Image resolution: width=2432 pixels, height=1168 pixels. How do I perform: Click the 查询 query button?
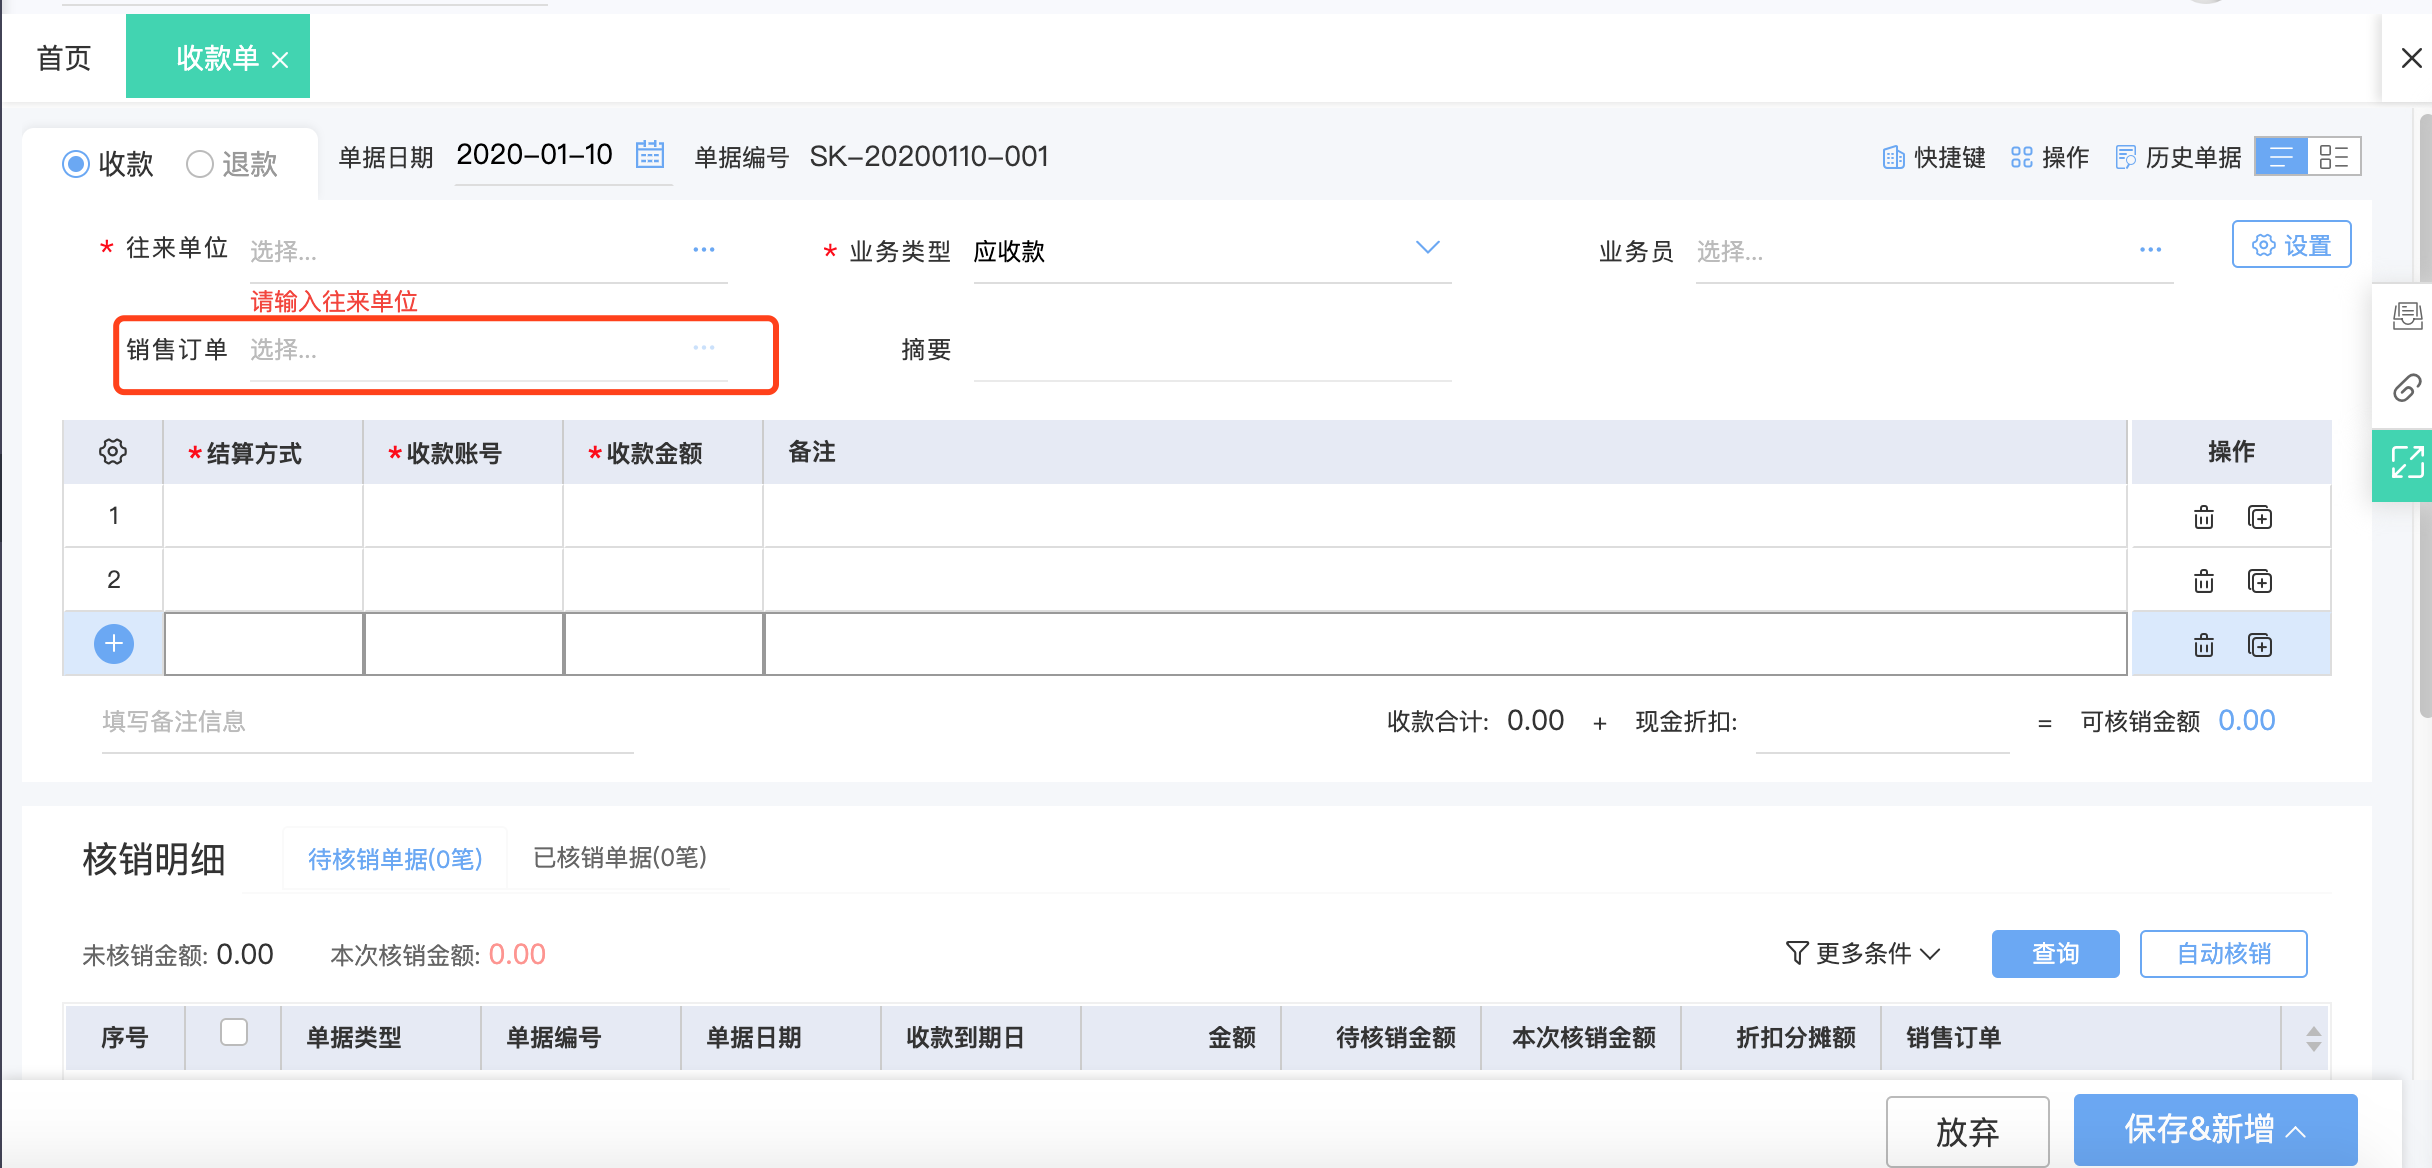pyautogui.click(x=2047, y=954)
